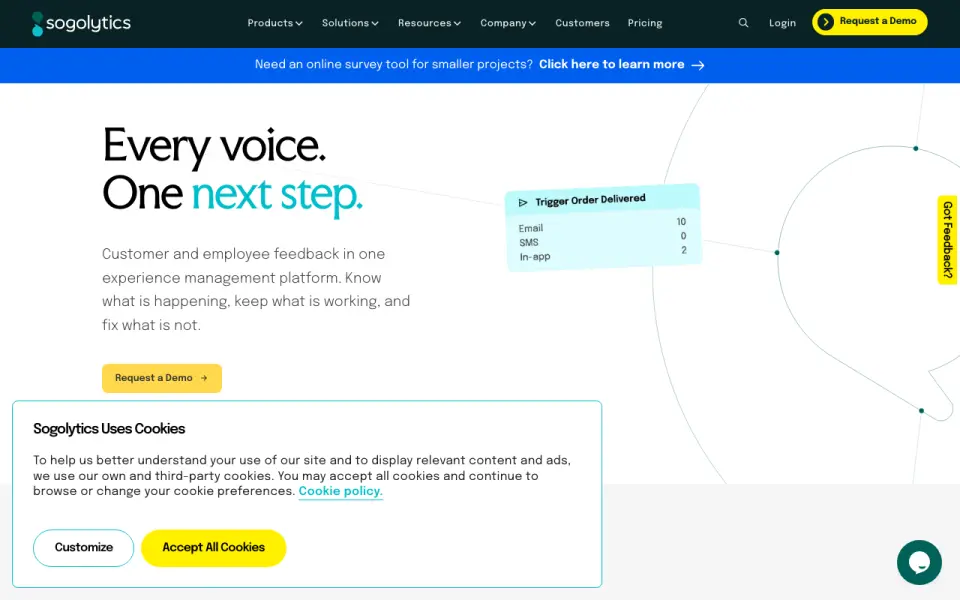Click the 'next step.' teal headline text
Viewport: 960px width, 600px height.
pos(277,195)
